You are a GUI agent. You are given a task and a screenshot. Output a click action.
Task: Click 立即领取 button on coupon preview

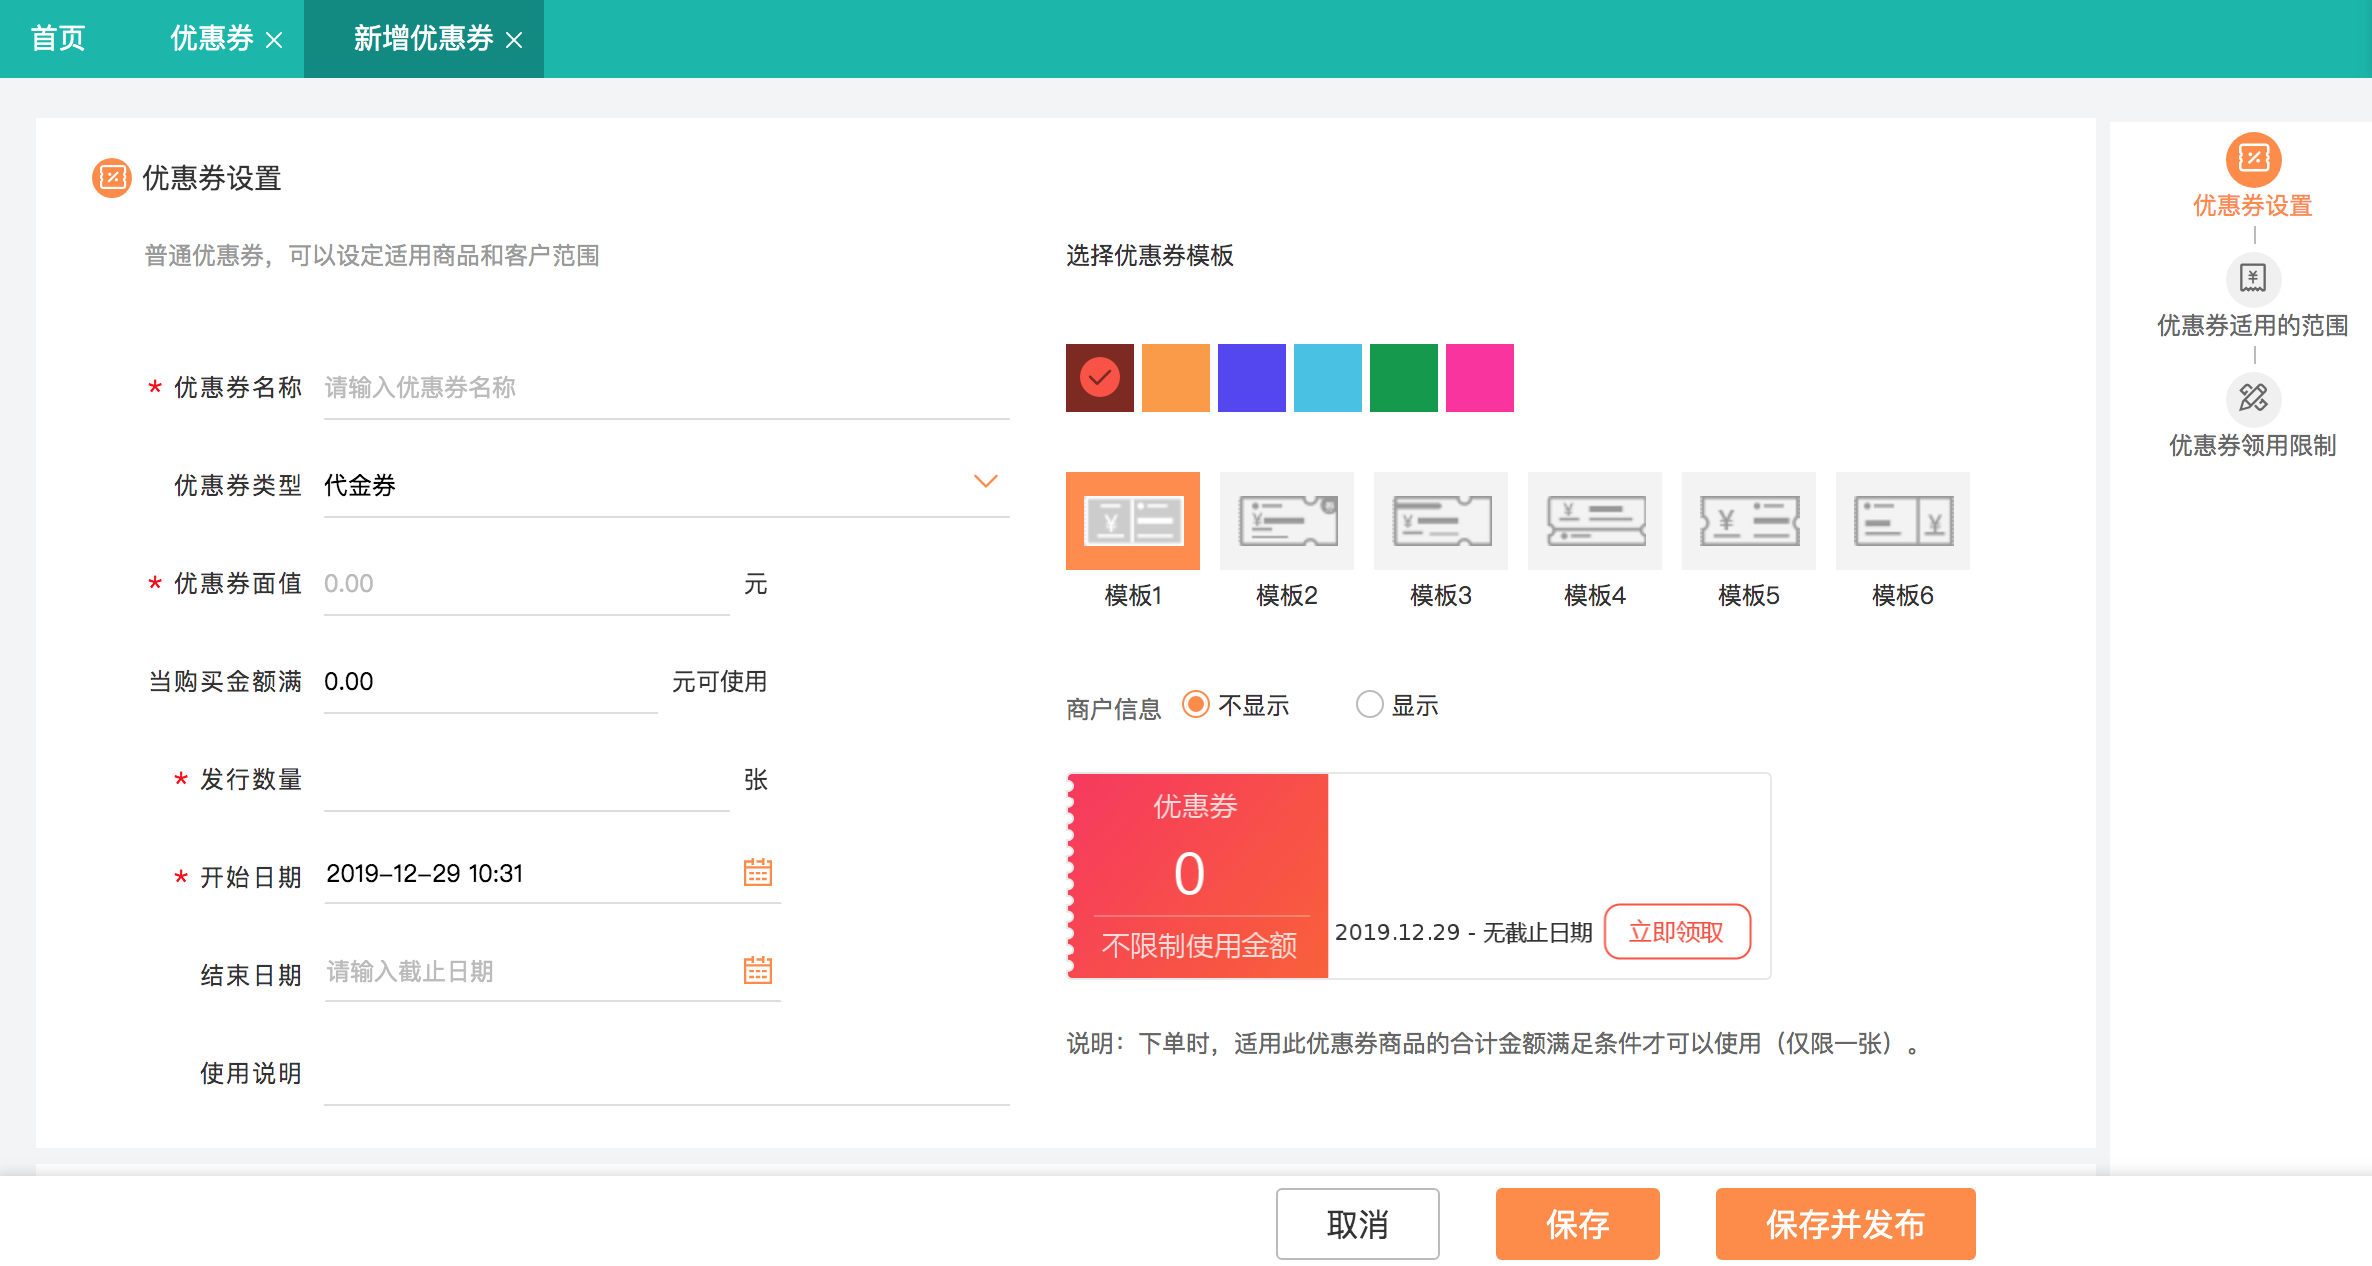(x=1677, y=932)
